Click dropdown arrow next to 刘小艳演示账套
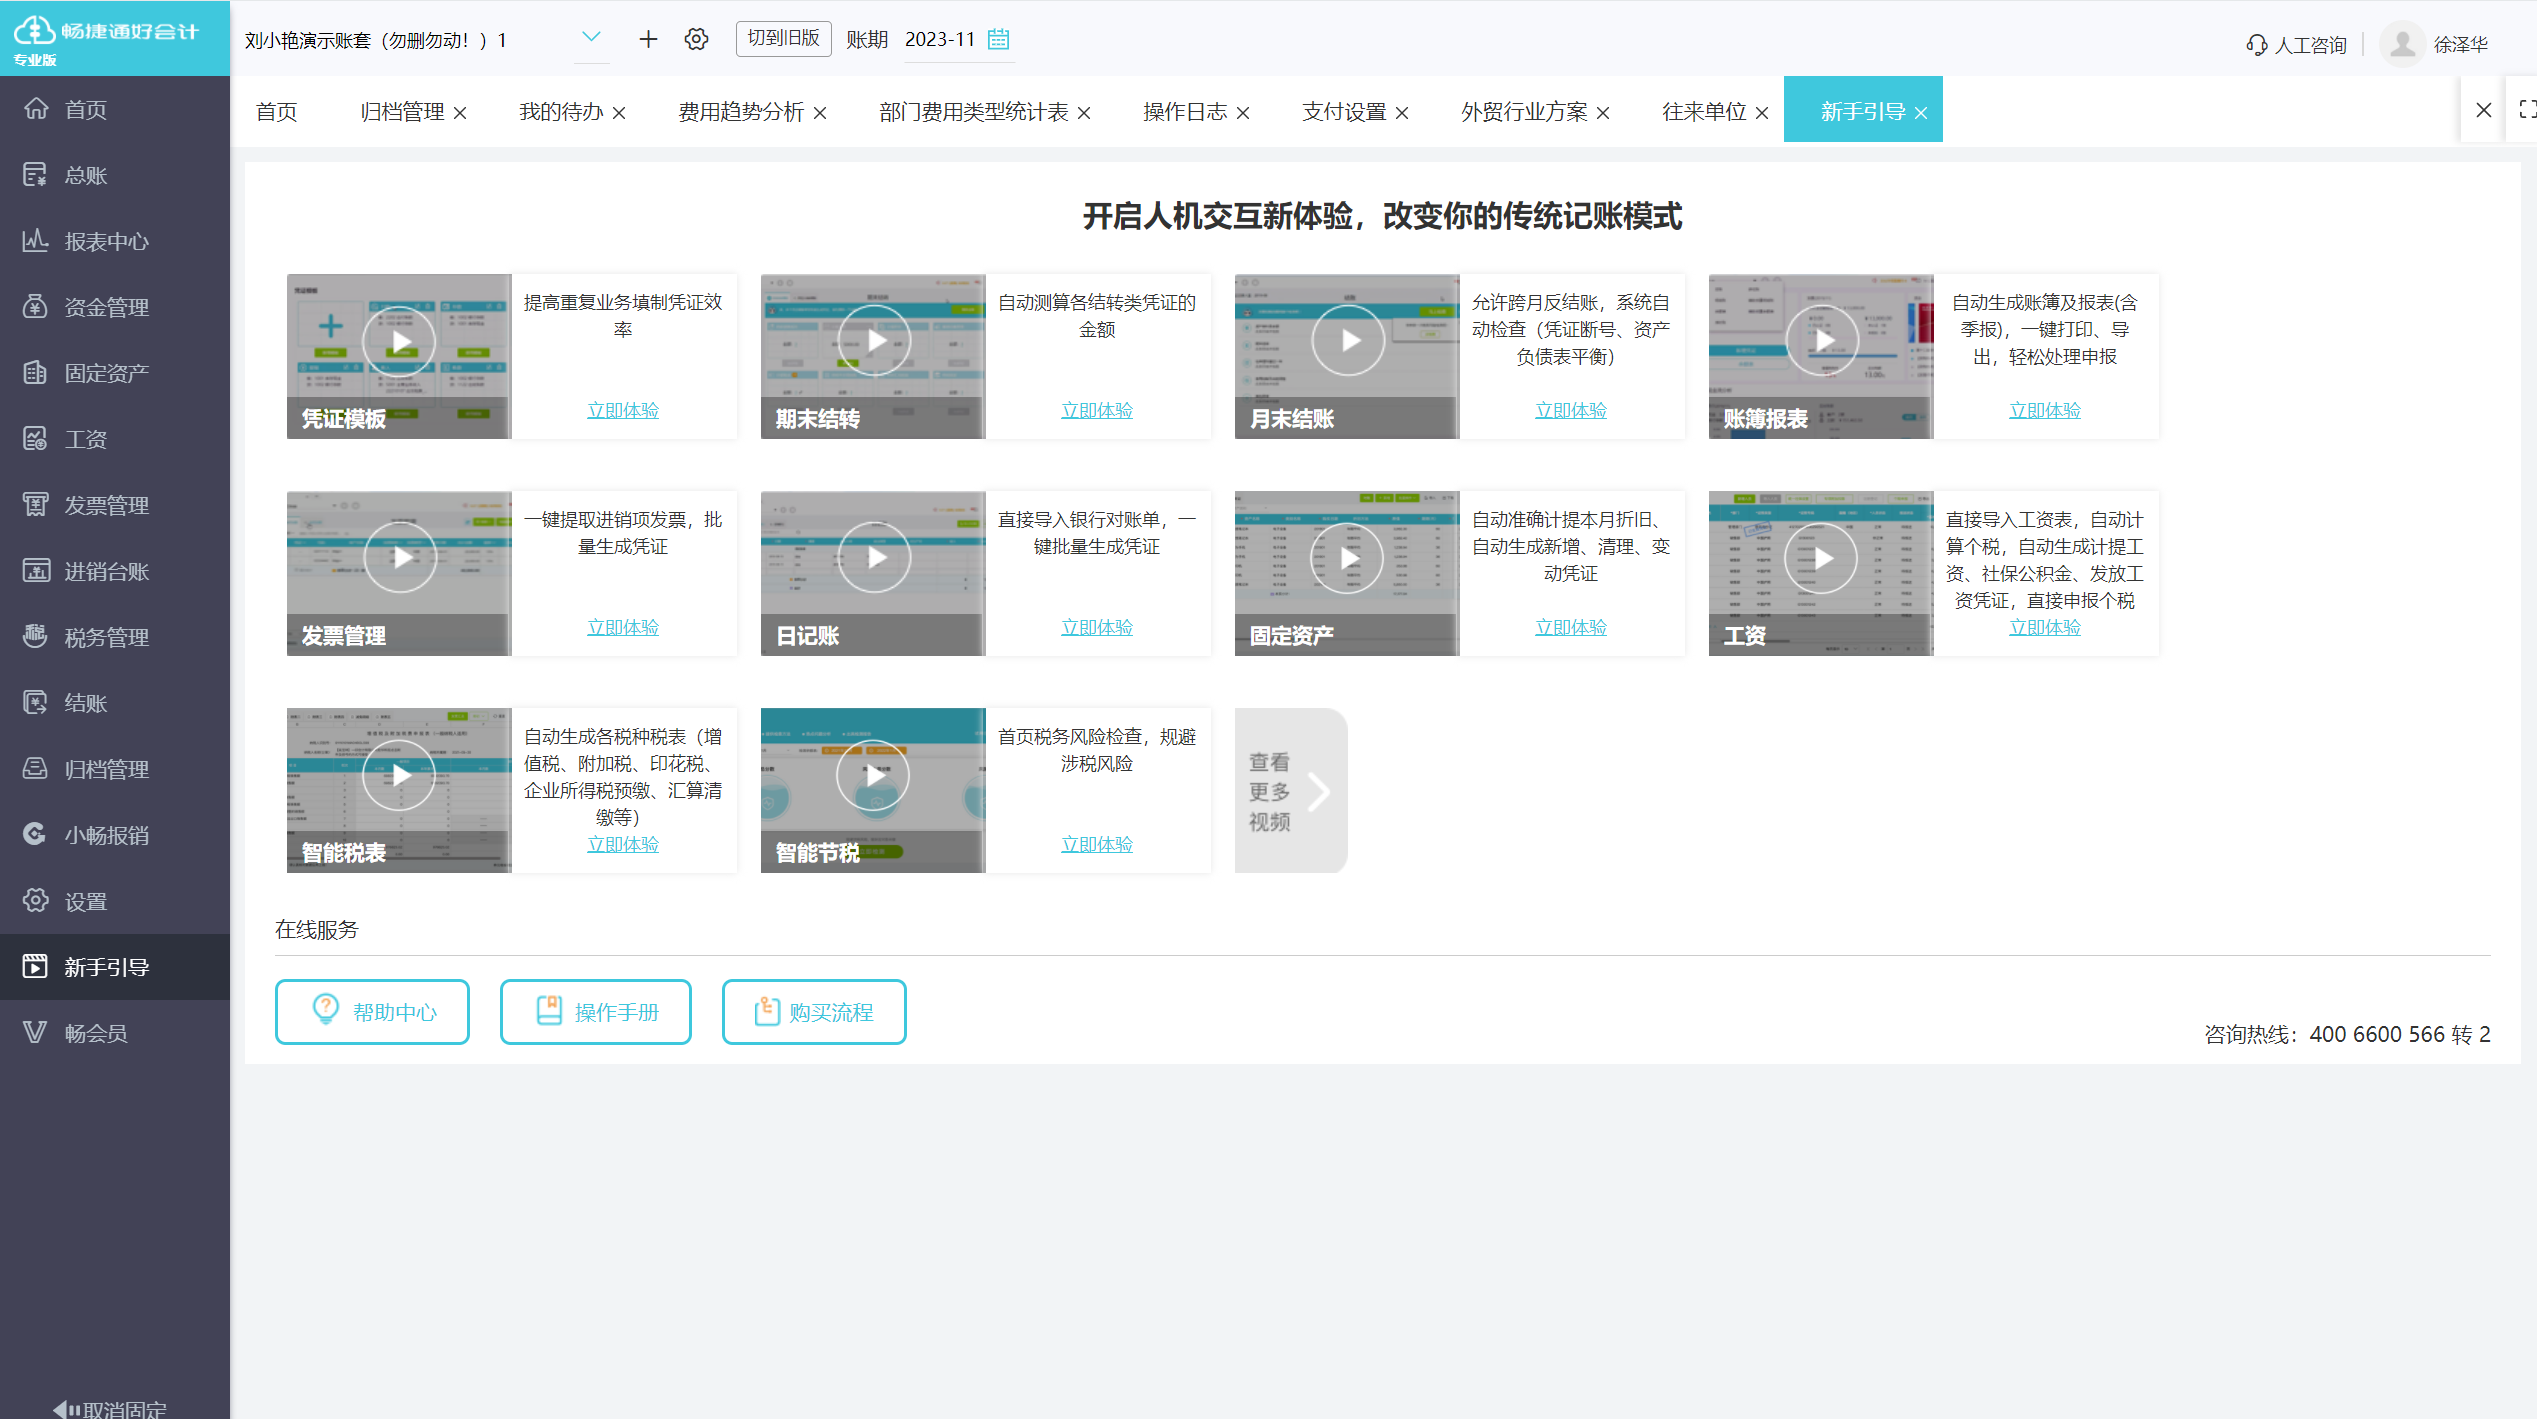The image size is (2537, 1419). pos(594,38)
